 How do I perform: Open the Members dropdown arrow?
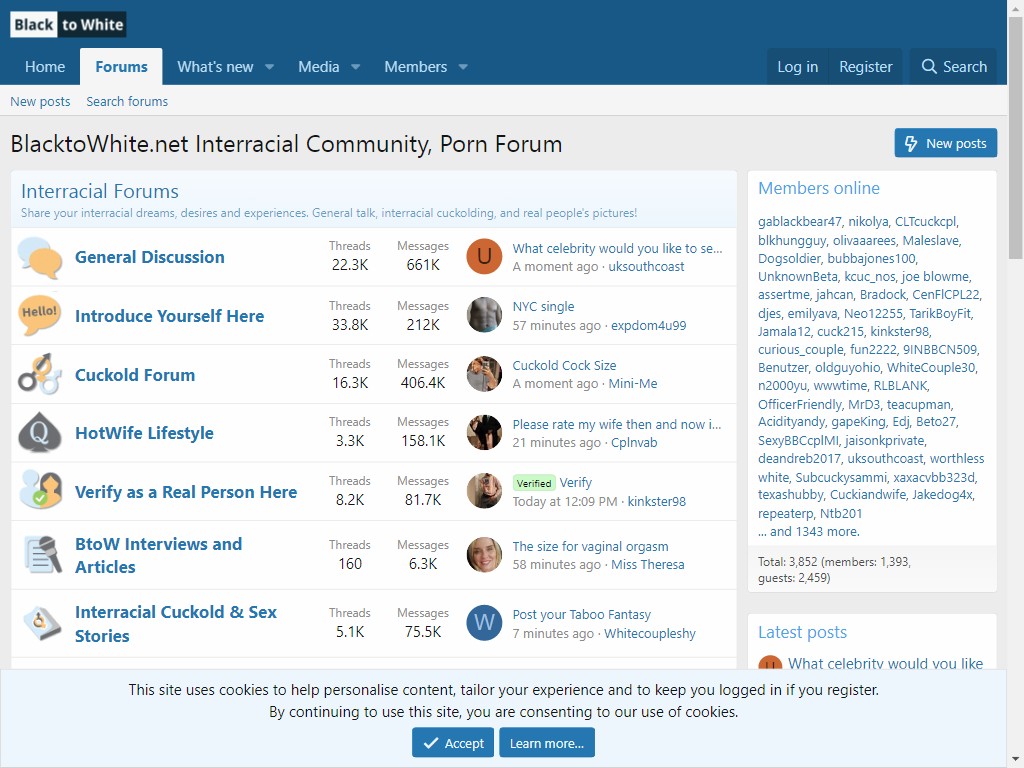pyautogui.click(x=463, y=67)
